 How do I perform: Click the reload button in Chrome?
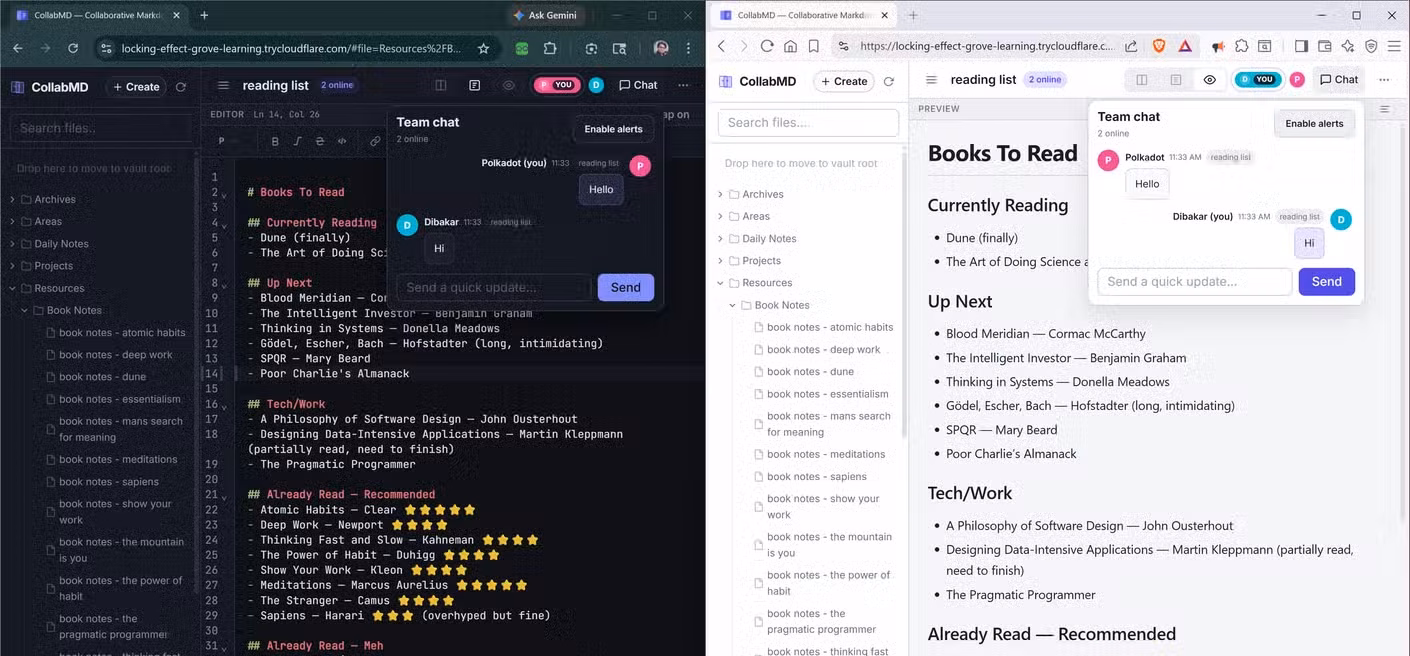click(73, 48)
